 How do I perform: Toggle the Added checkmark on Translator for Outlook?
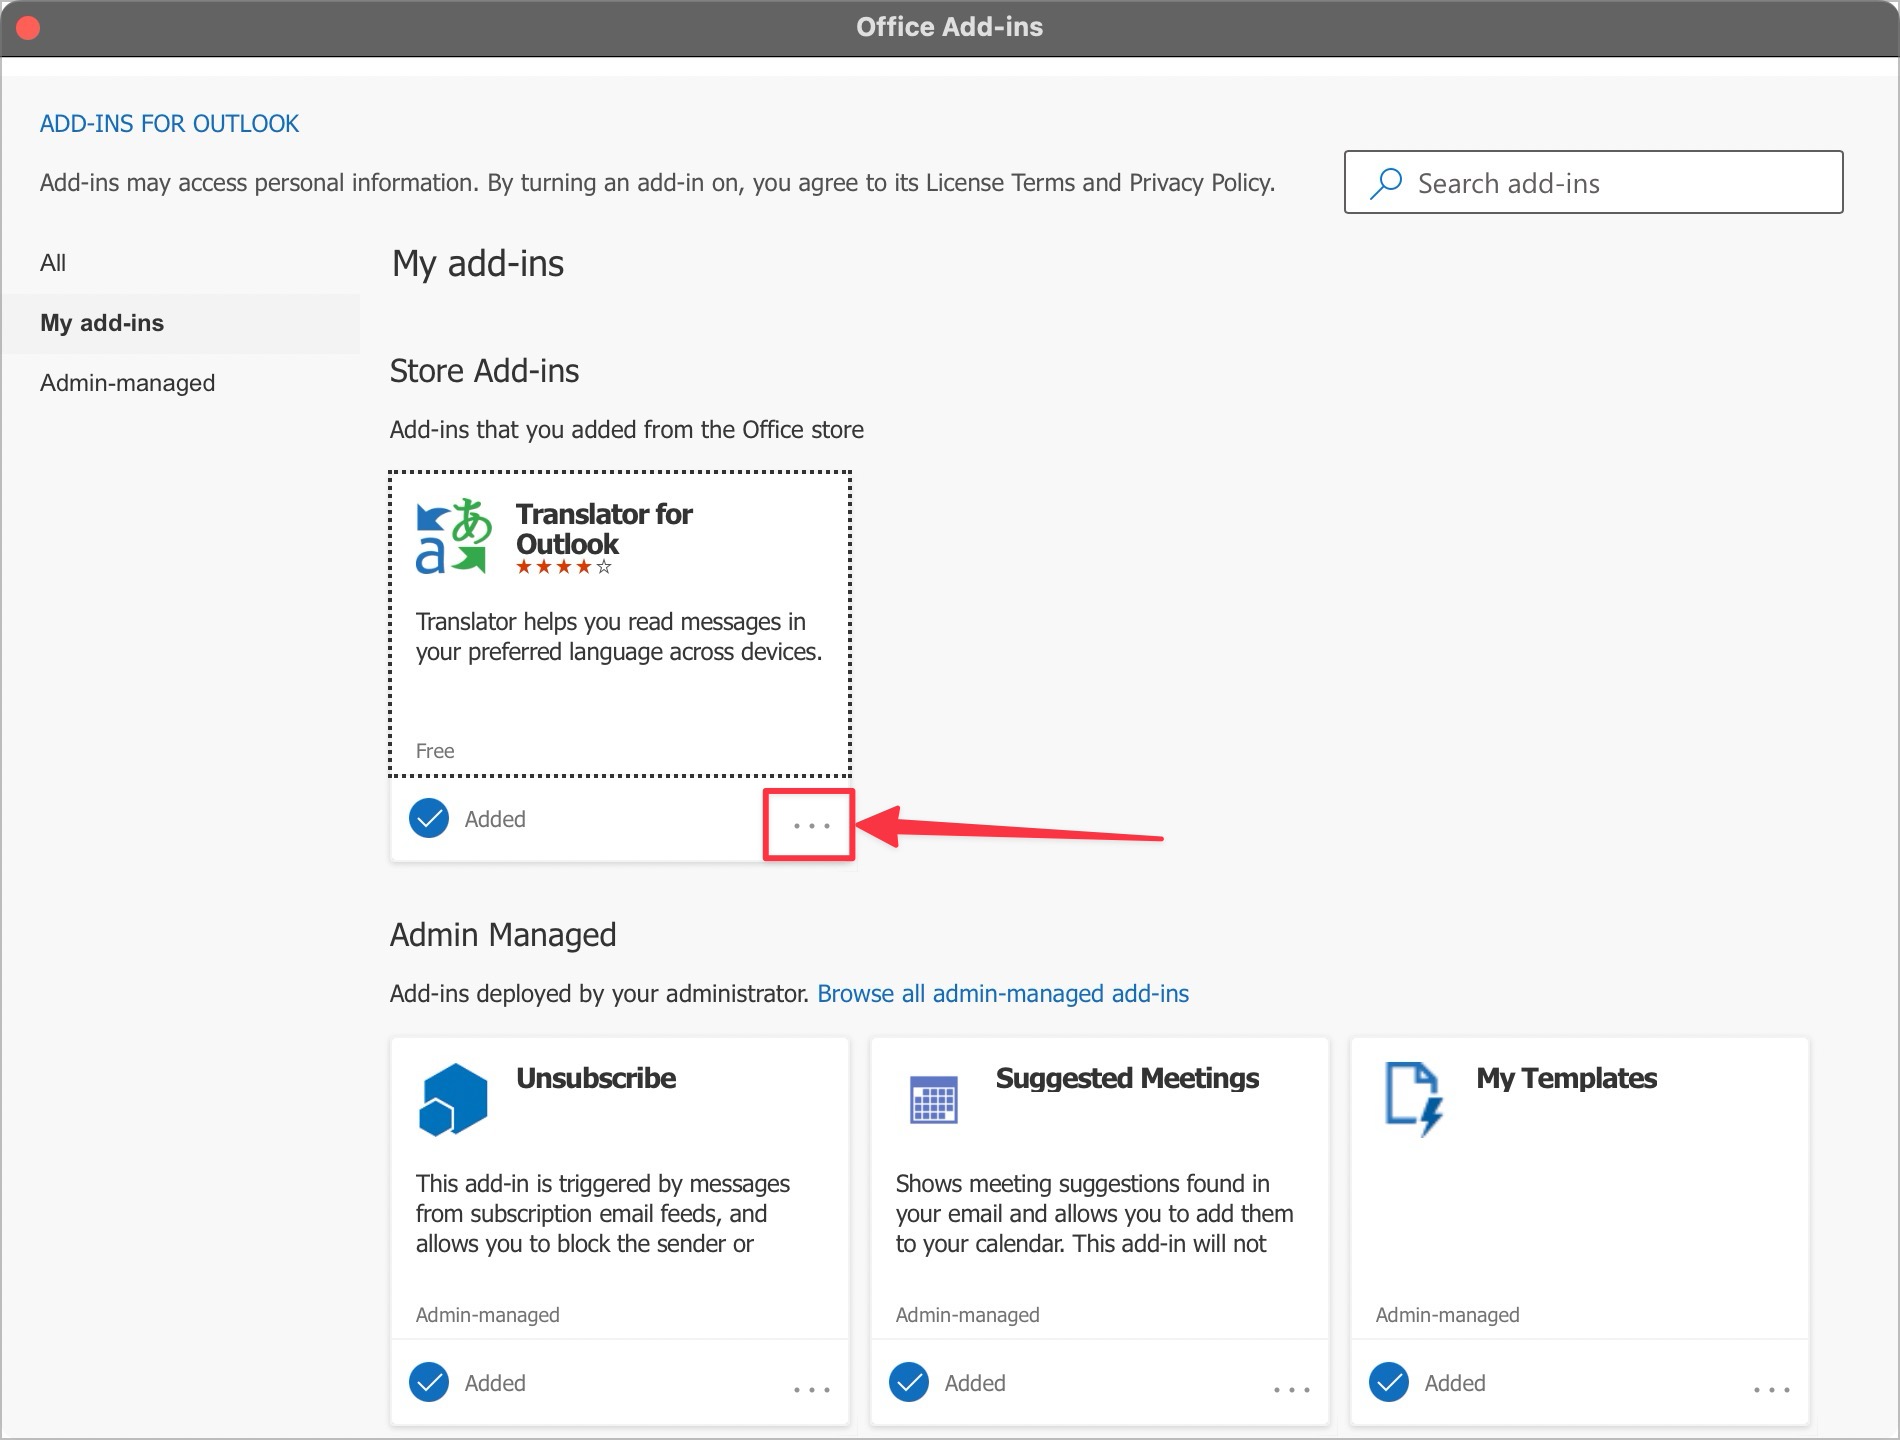[x=428, y=818]
